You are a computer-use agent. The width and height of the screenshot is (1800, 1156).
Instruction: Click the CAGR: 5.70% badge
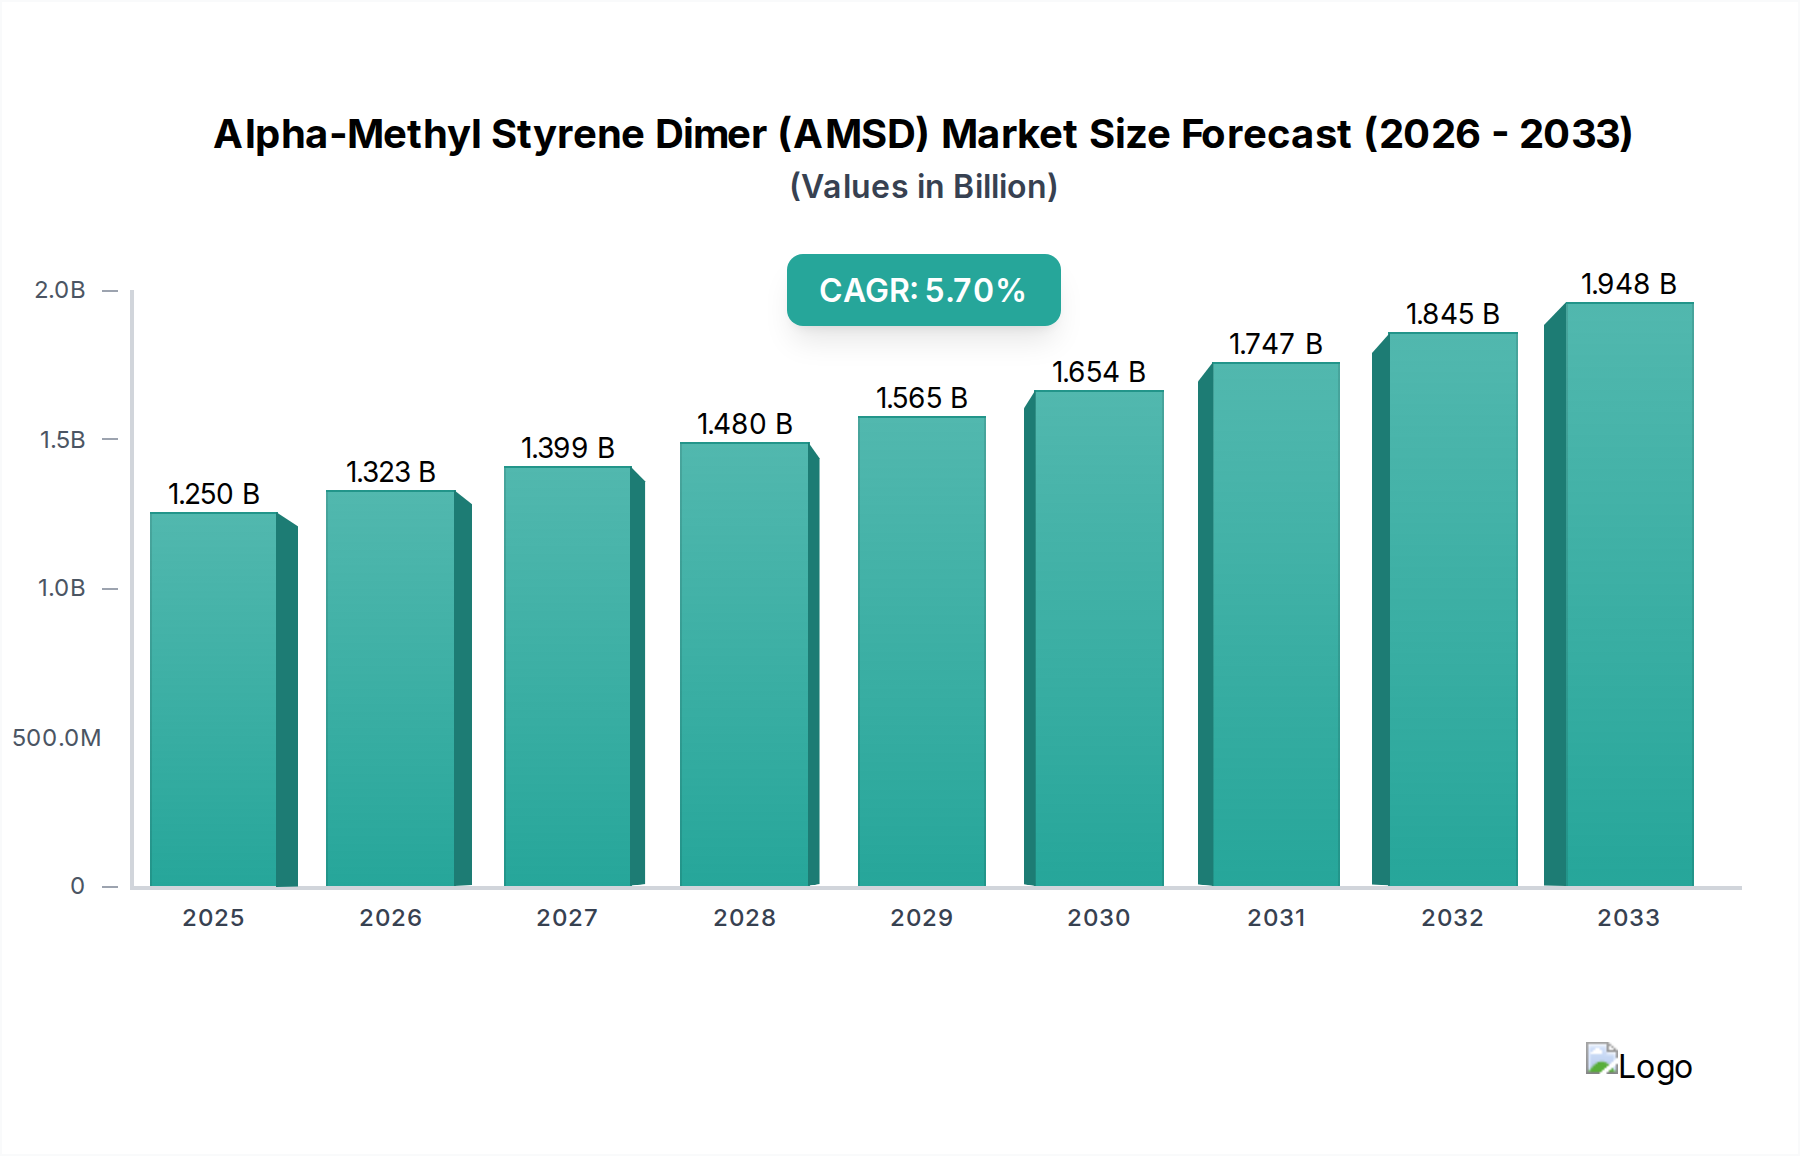tap(922, 291)
